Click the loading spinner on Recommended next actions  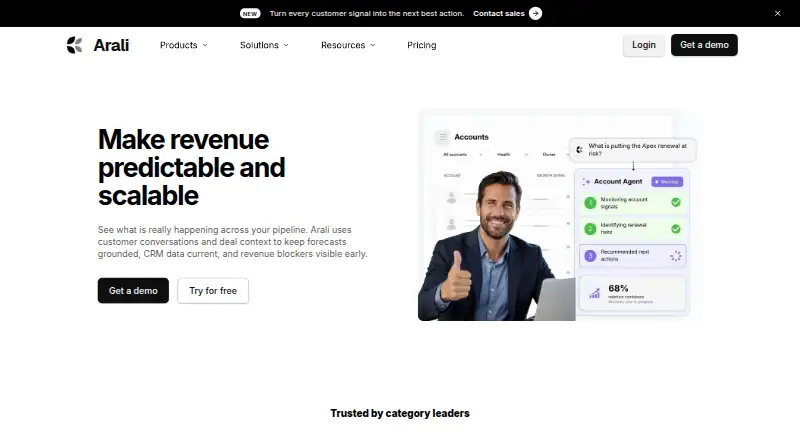[676, 256]
